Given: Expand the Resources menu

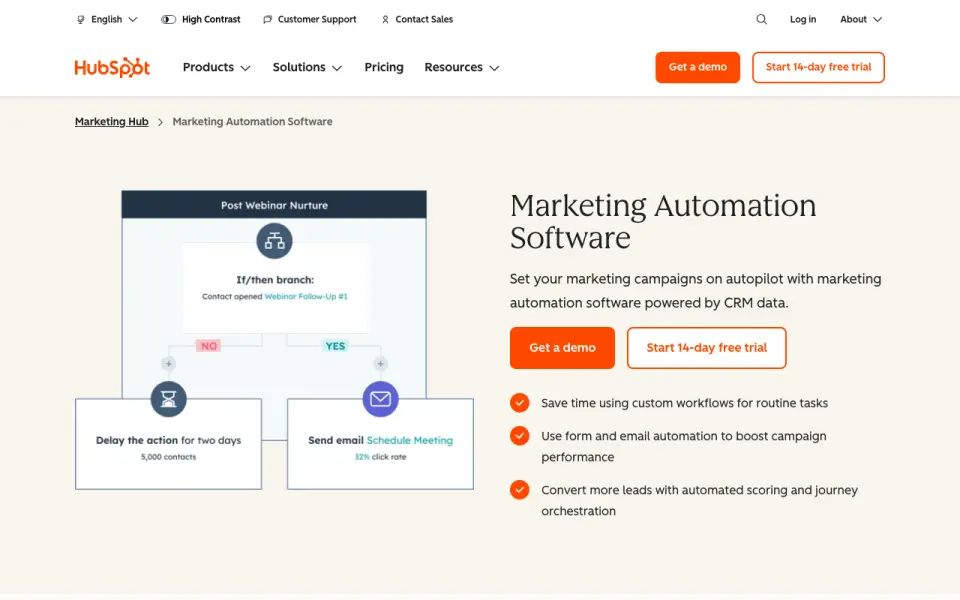Looking at the screenshot, I should click(x=462, y=67).
